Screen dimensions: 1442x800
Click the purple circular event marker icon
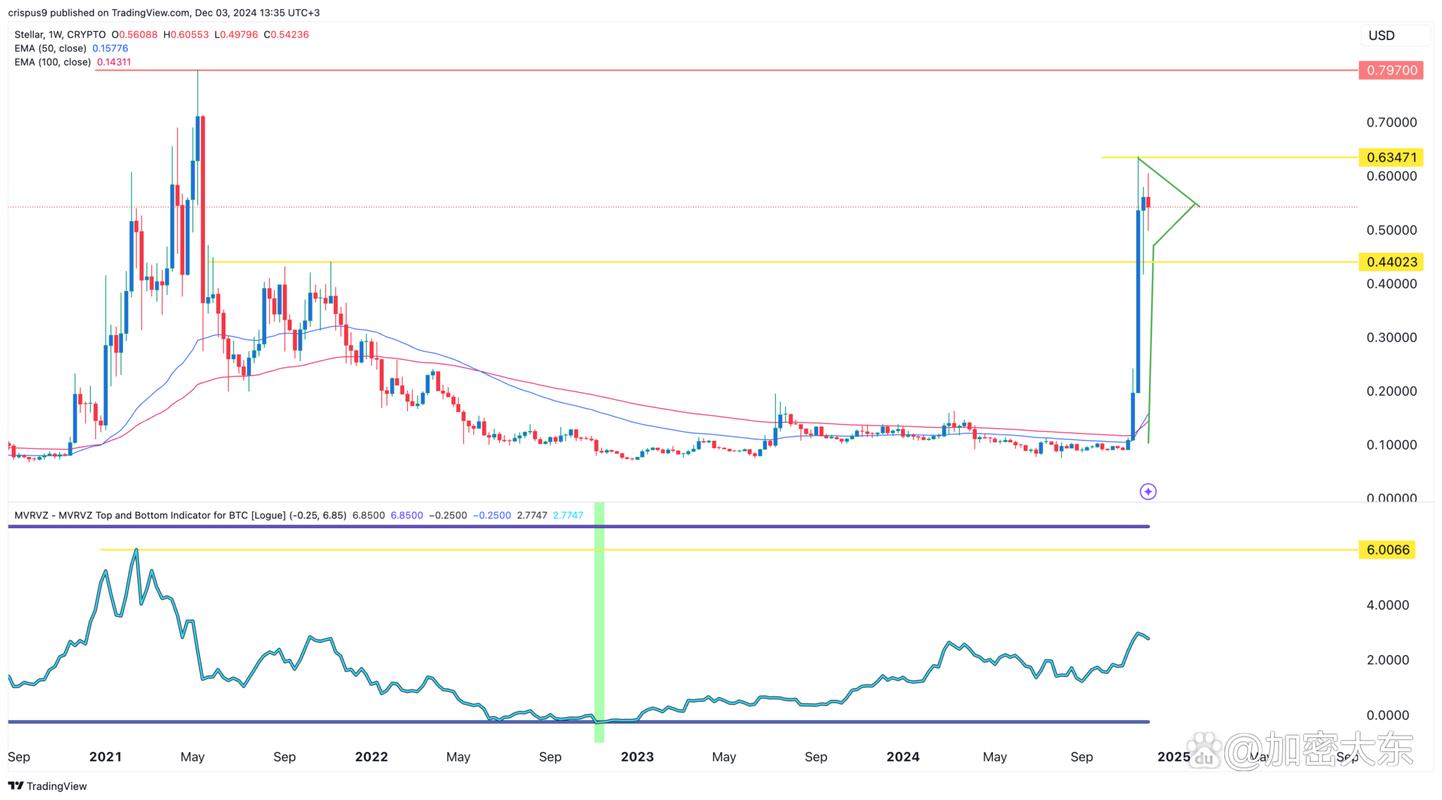pyautogui.click(x=1148, y=491)
